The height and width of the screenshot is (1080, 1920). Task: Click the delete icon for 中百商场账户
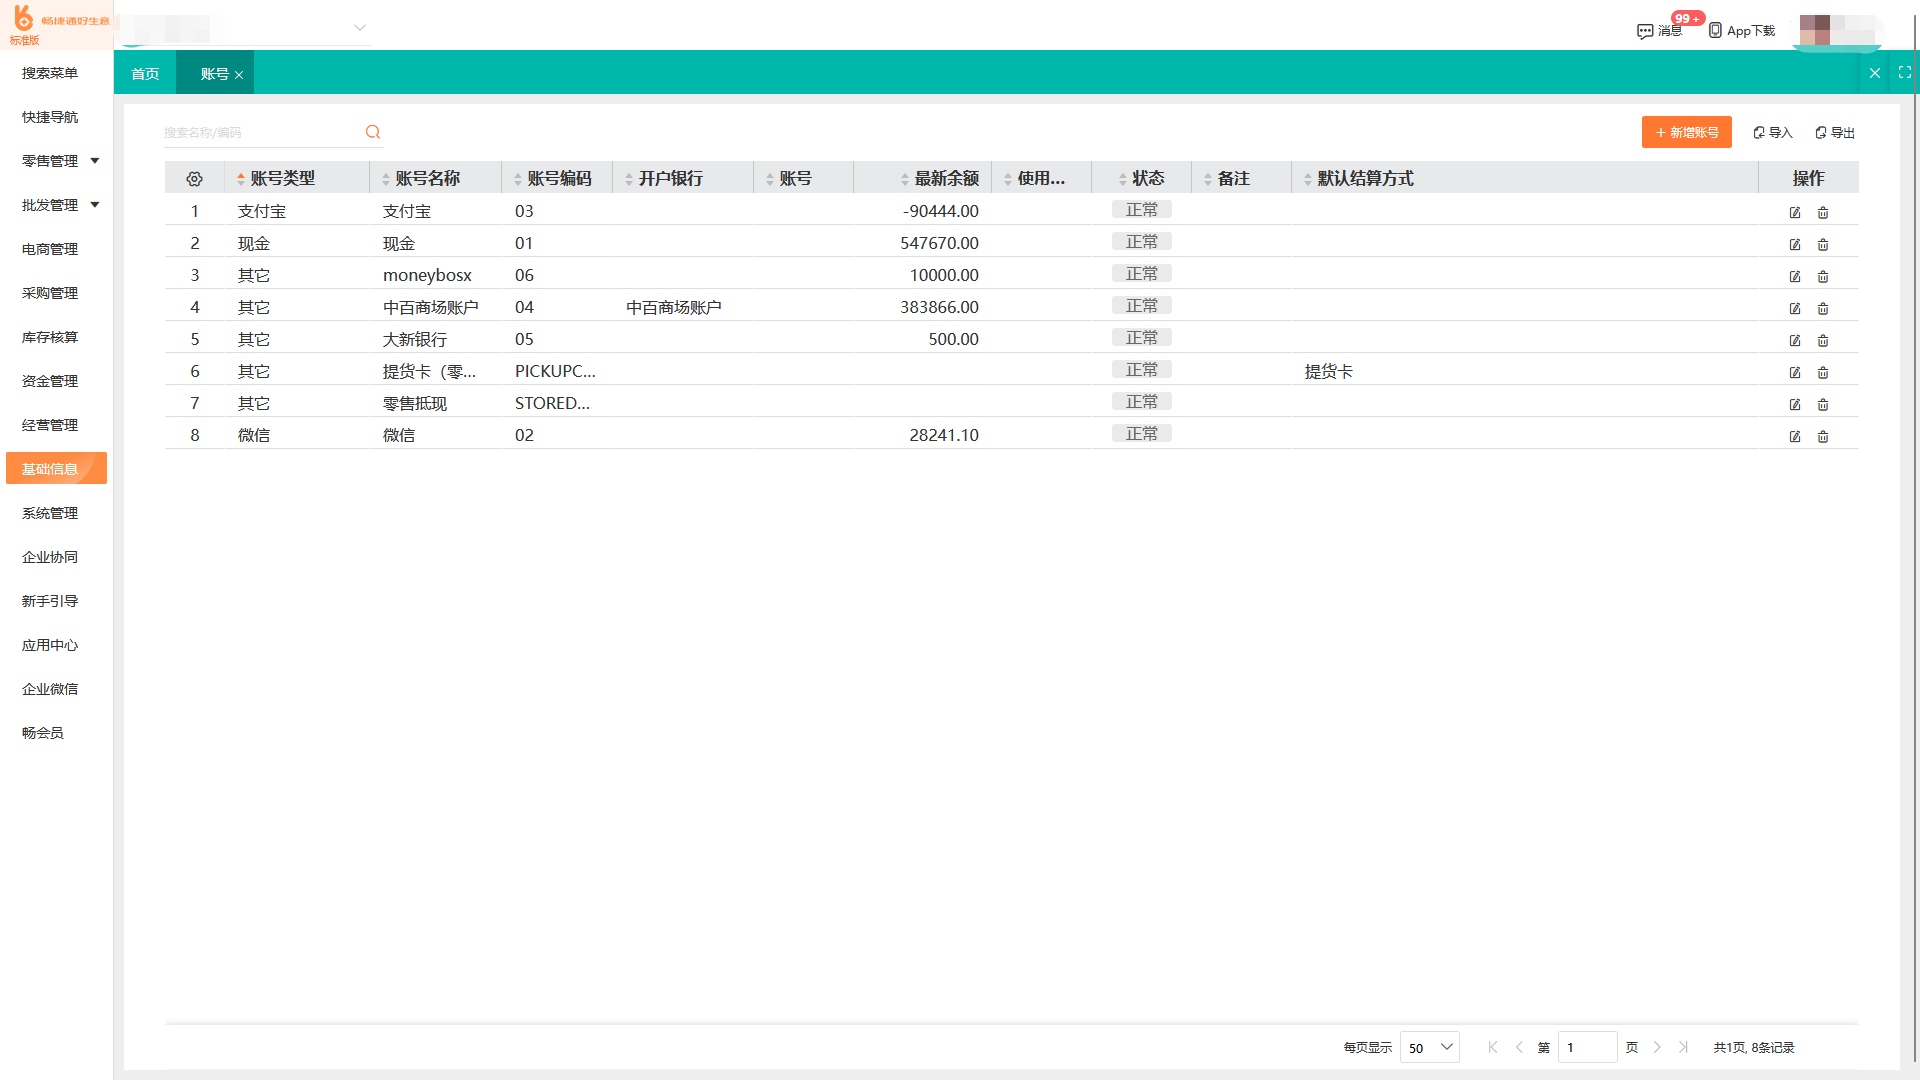[x=1822, y=307]
